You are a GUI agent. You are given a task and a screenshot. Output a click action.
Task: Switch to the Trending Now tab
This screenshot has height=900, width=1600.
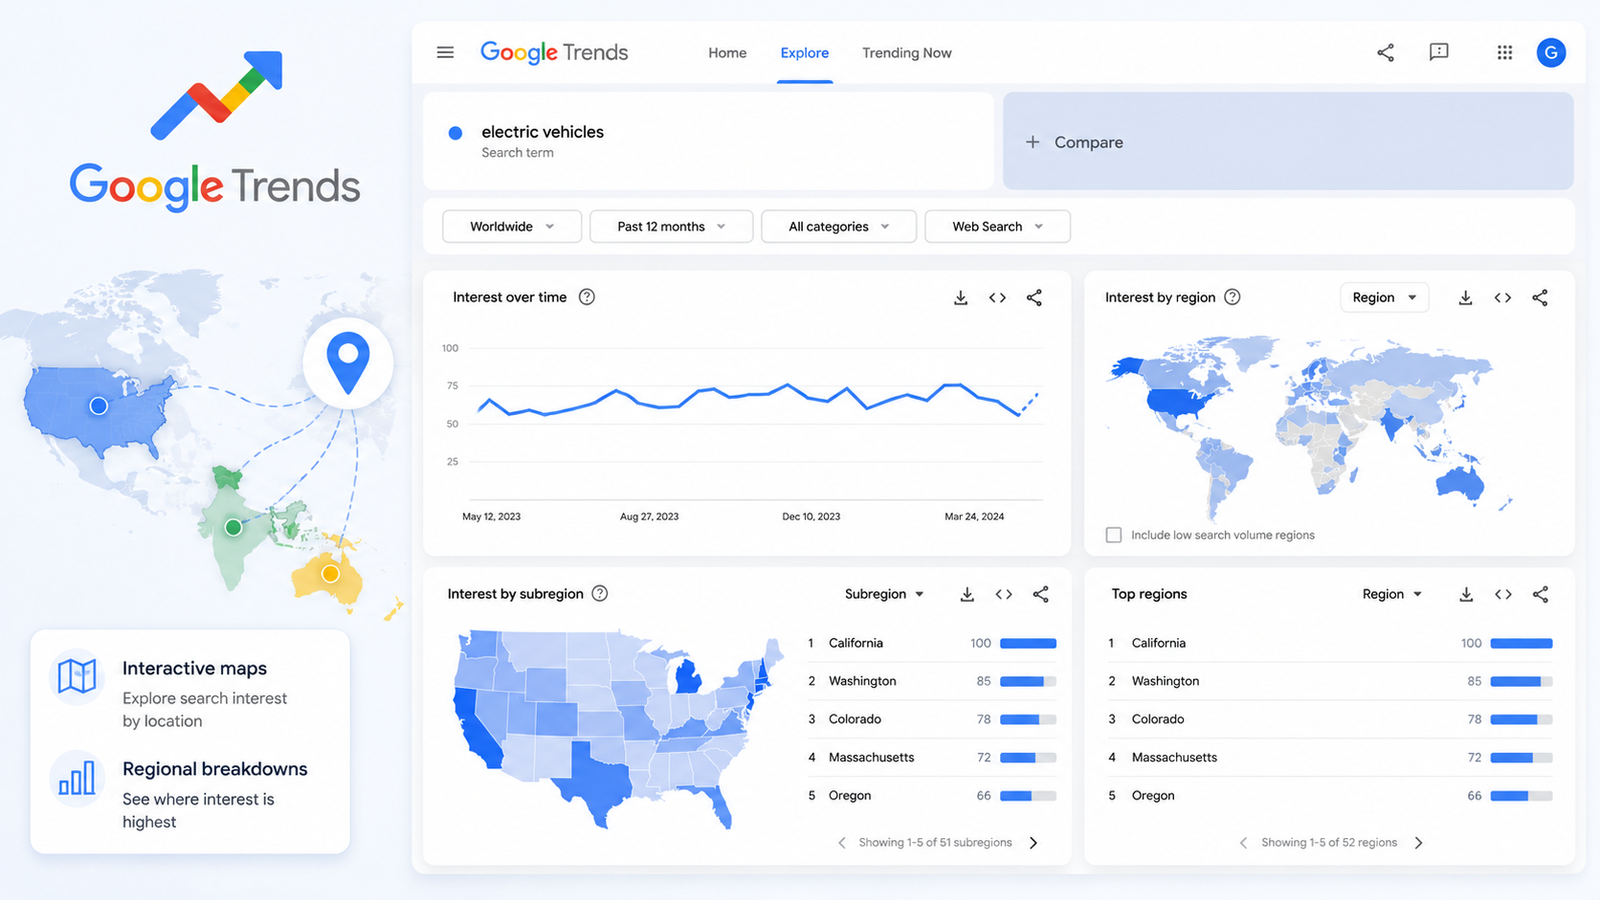pyautogui.click(x=907, y=53)
